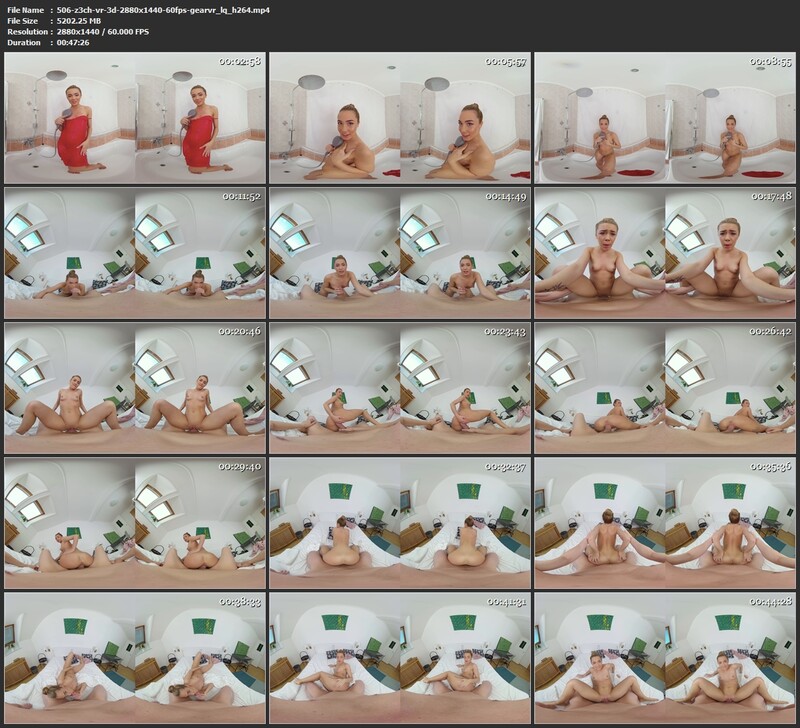Click the thumbnail timestamped 00:38:33
The image size is (800, 728).
pyautogui.click(x=135, y=657)
